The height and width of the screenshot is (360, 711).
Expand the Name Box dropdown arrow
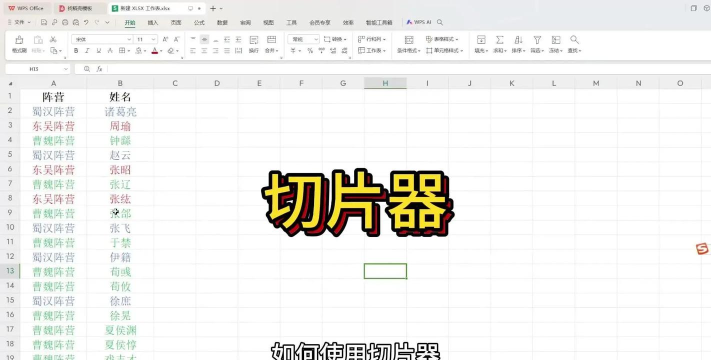[x=65, y=69]
